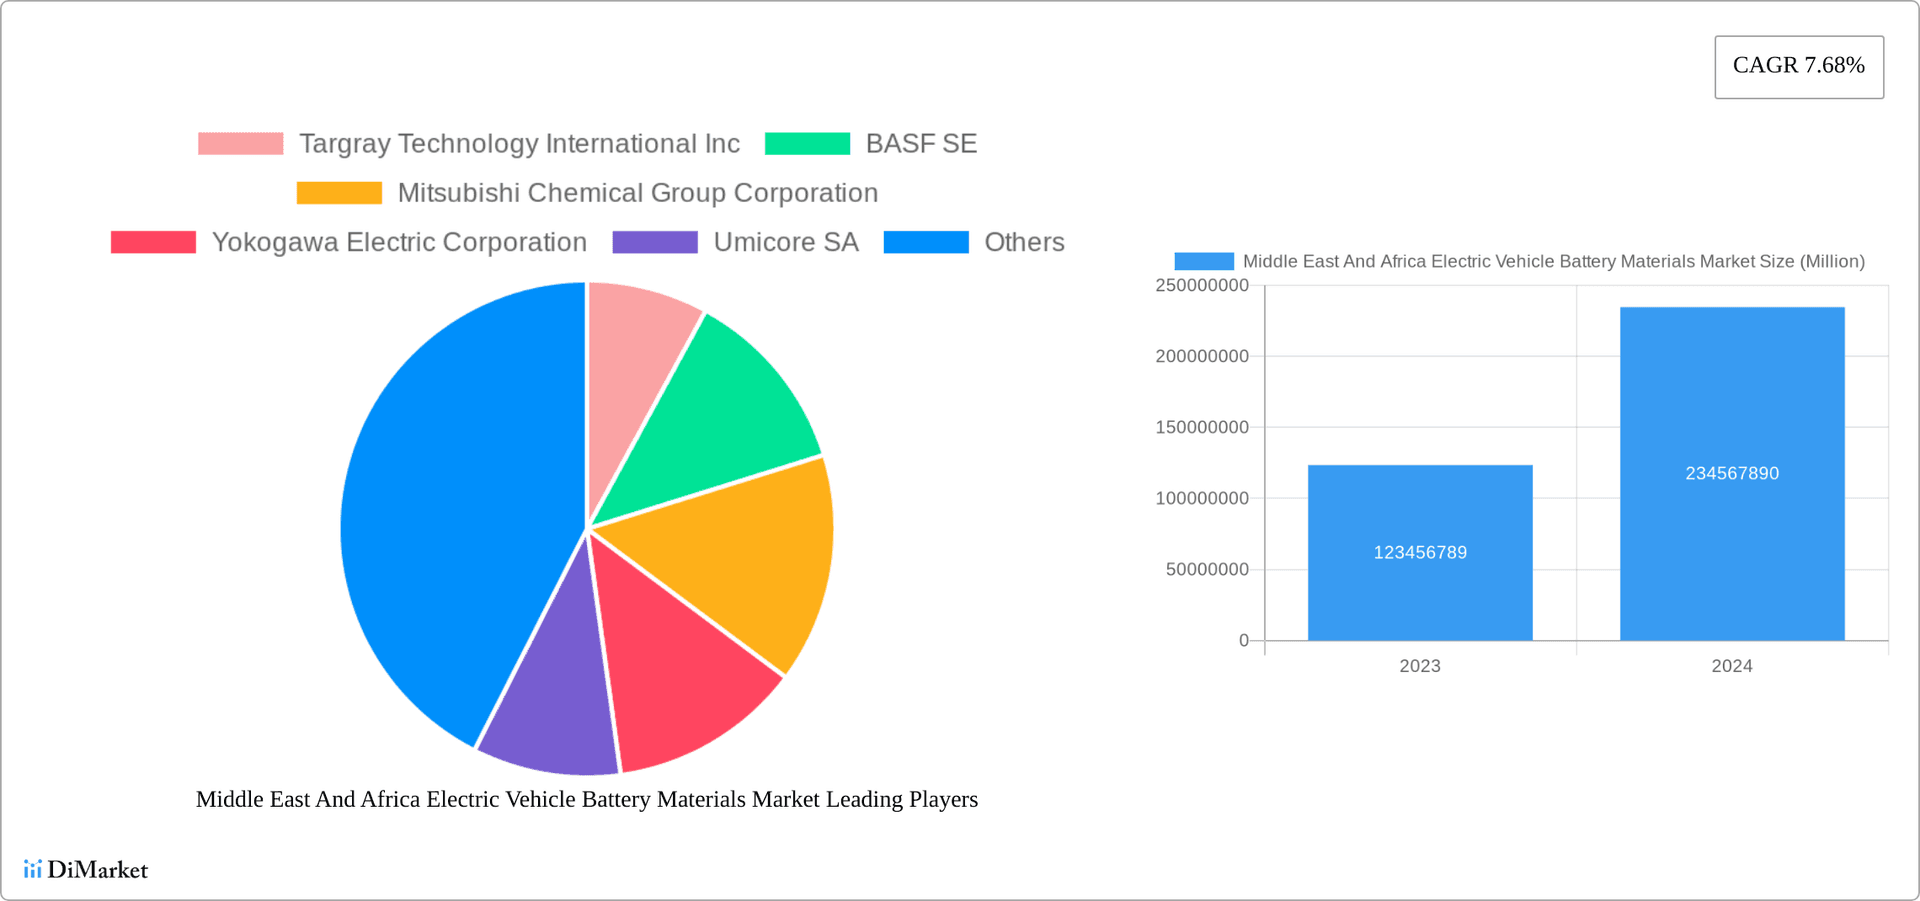Click the purple Umicore SA legend swatch
The width and height of the screenshot is (1920, 901).
point(655,241)
